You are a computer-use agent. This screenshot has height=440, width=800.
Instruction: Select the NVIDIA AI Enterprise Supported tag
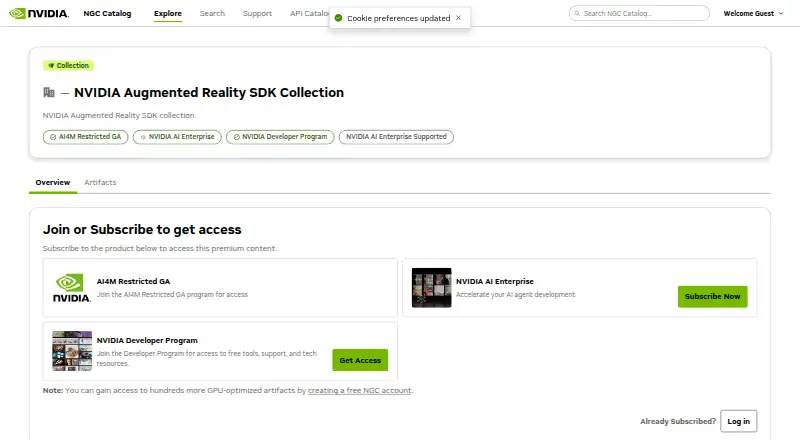point(396,137)
